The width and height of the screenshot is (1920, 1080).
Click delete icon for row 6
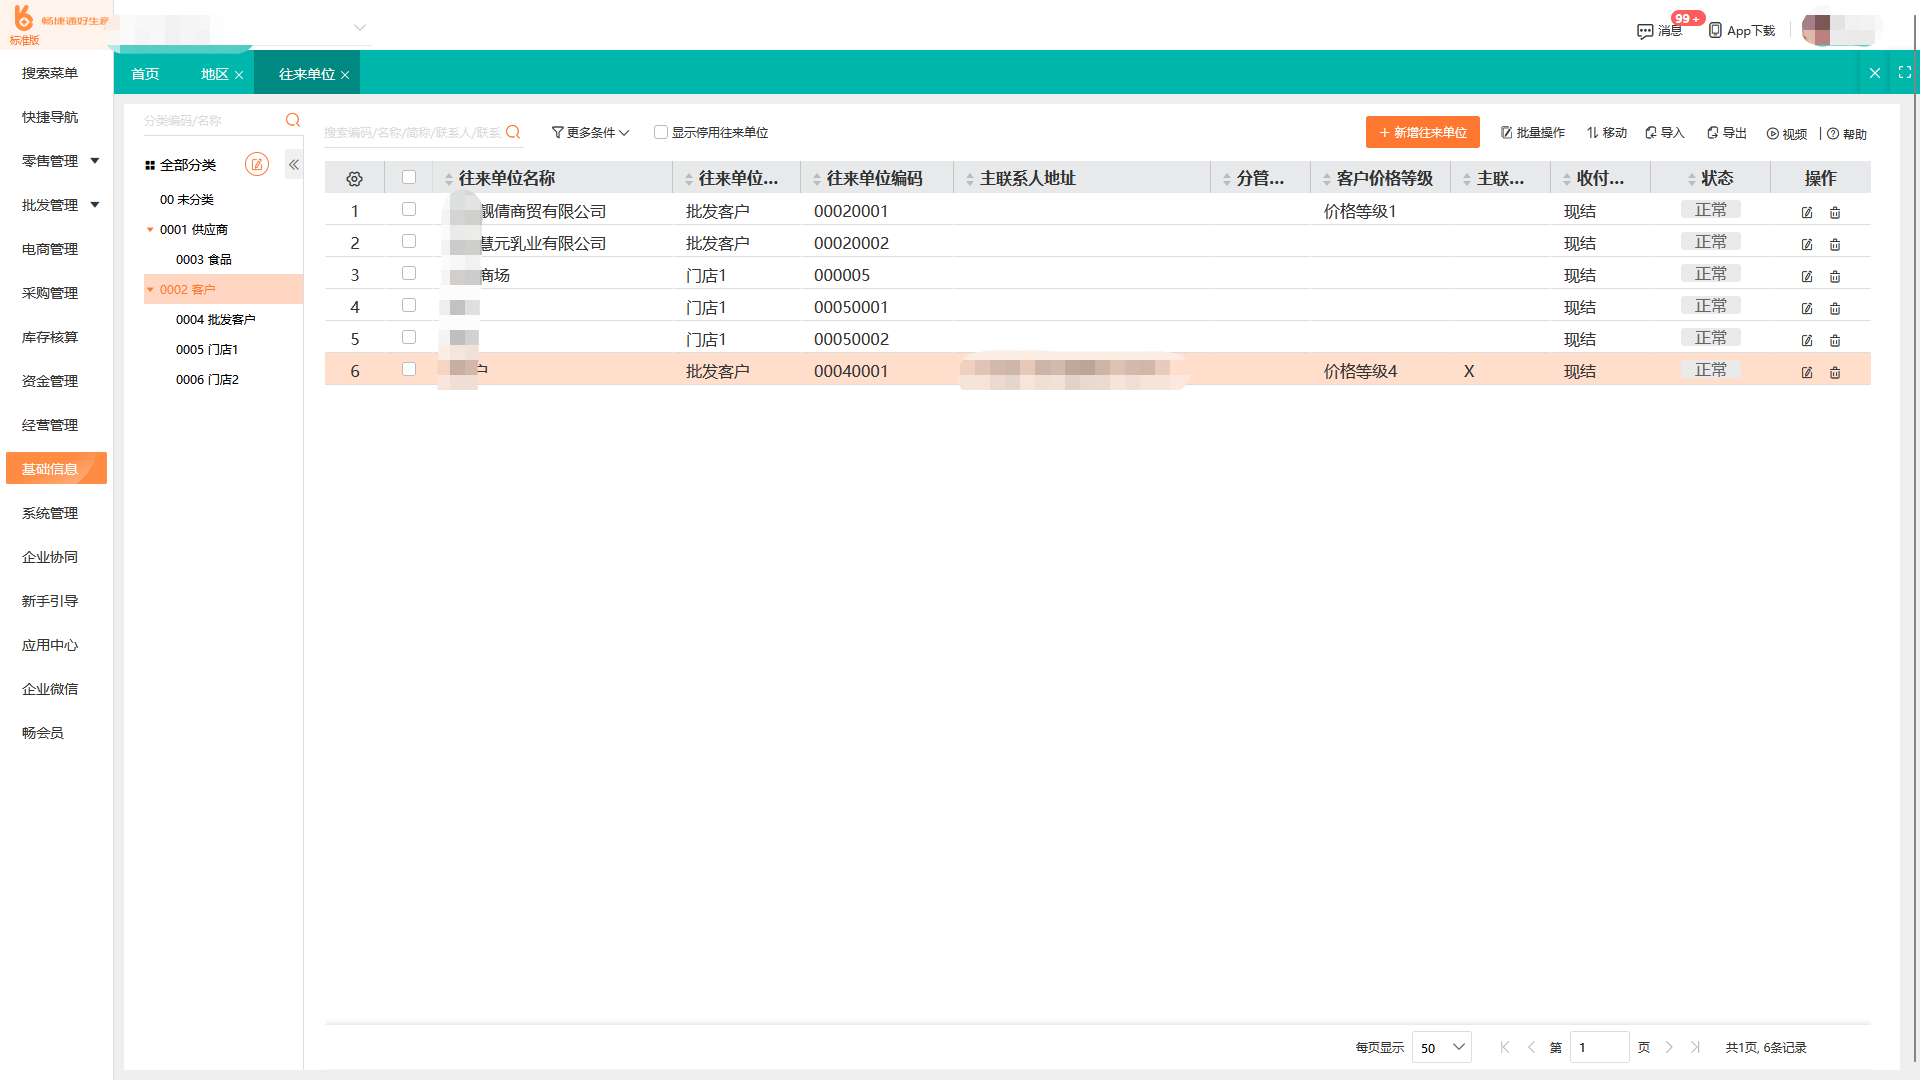point(1834,371)
